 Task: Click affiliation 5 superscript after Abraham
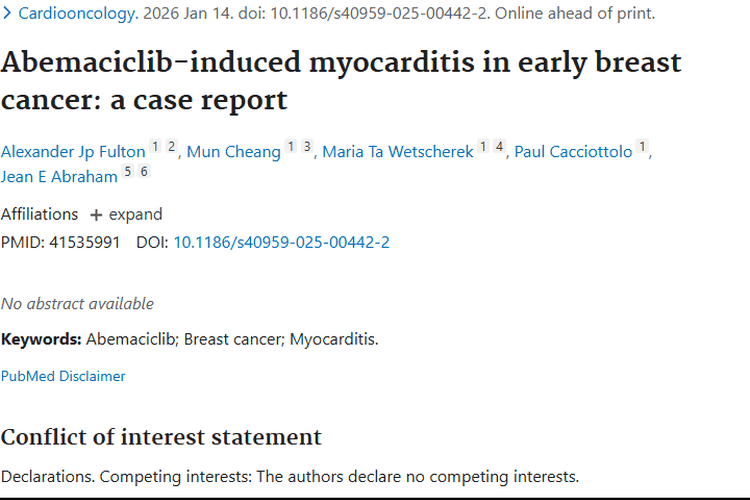[x=127, y=171]
